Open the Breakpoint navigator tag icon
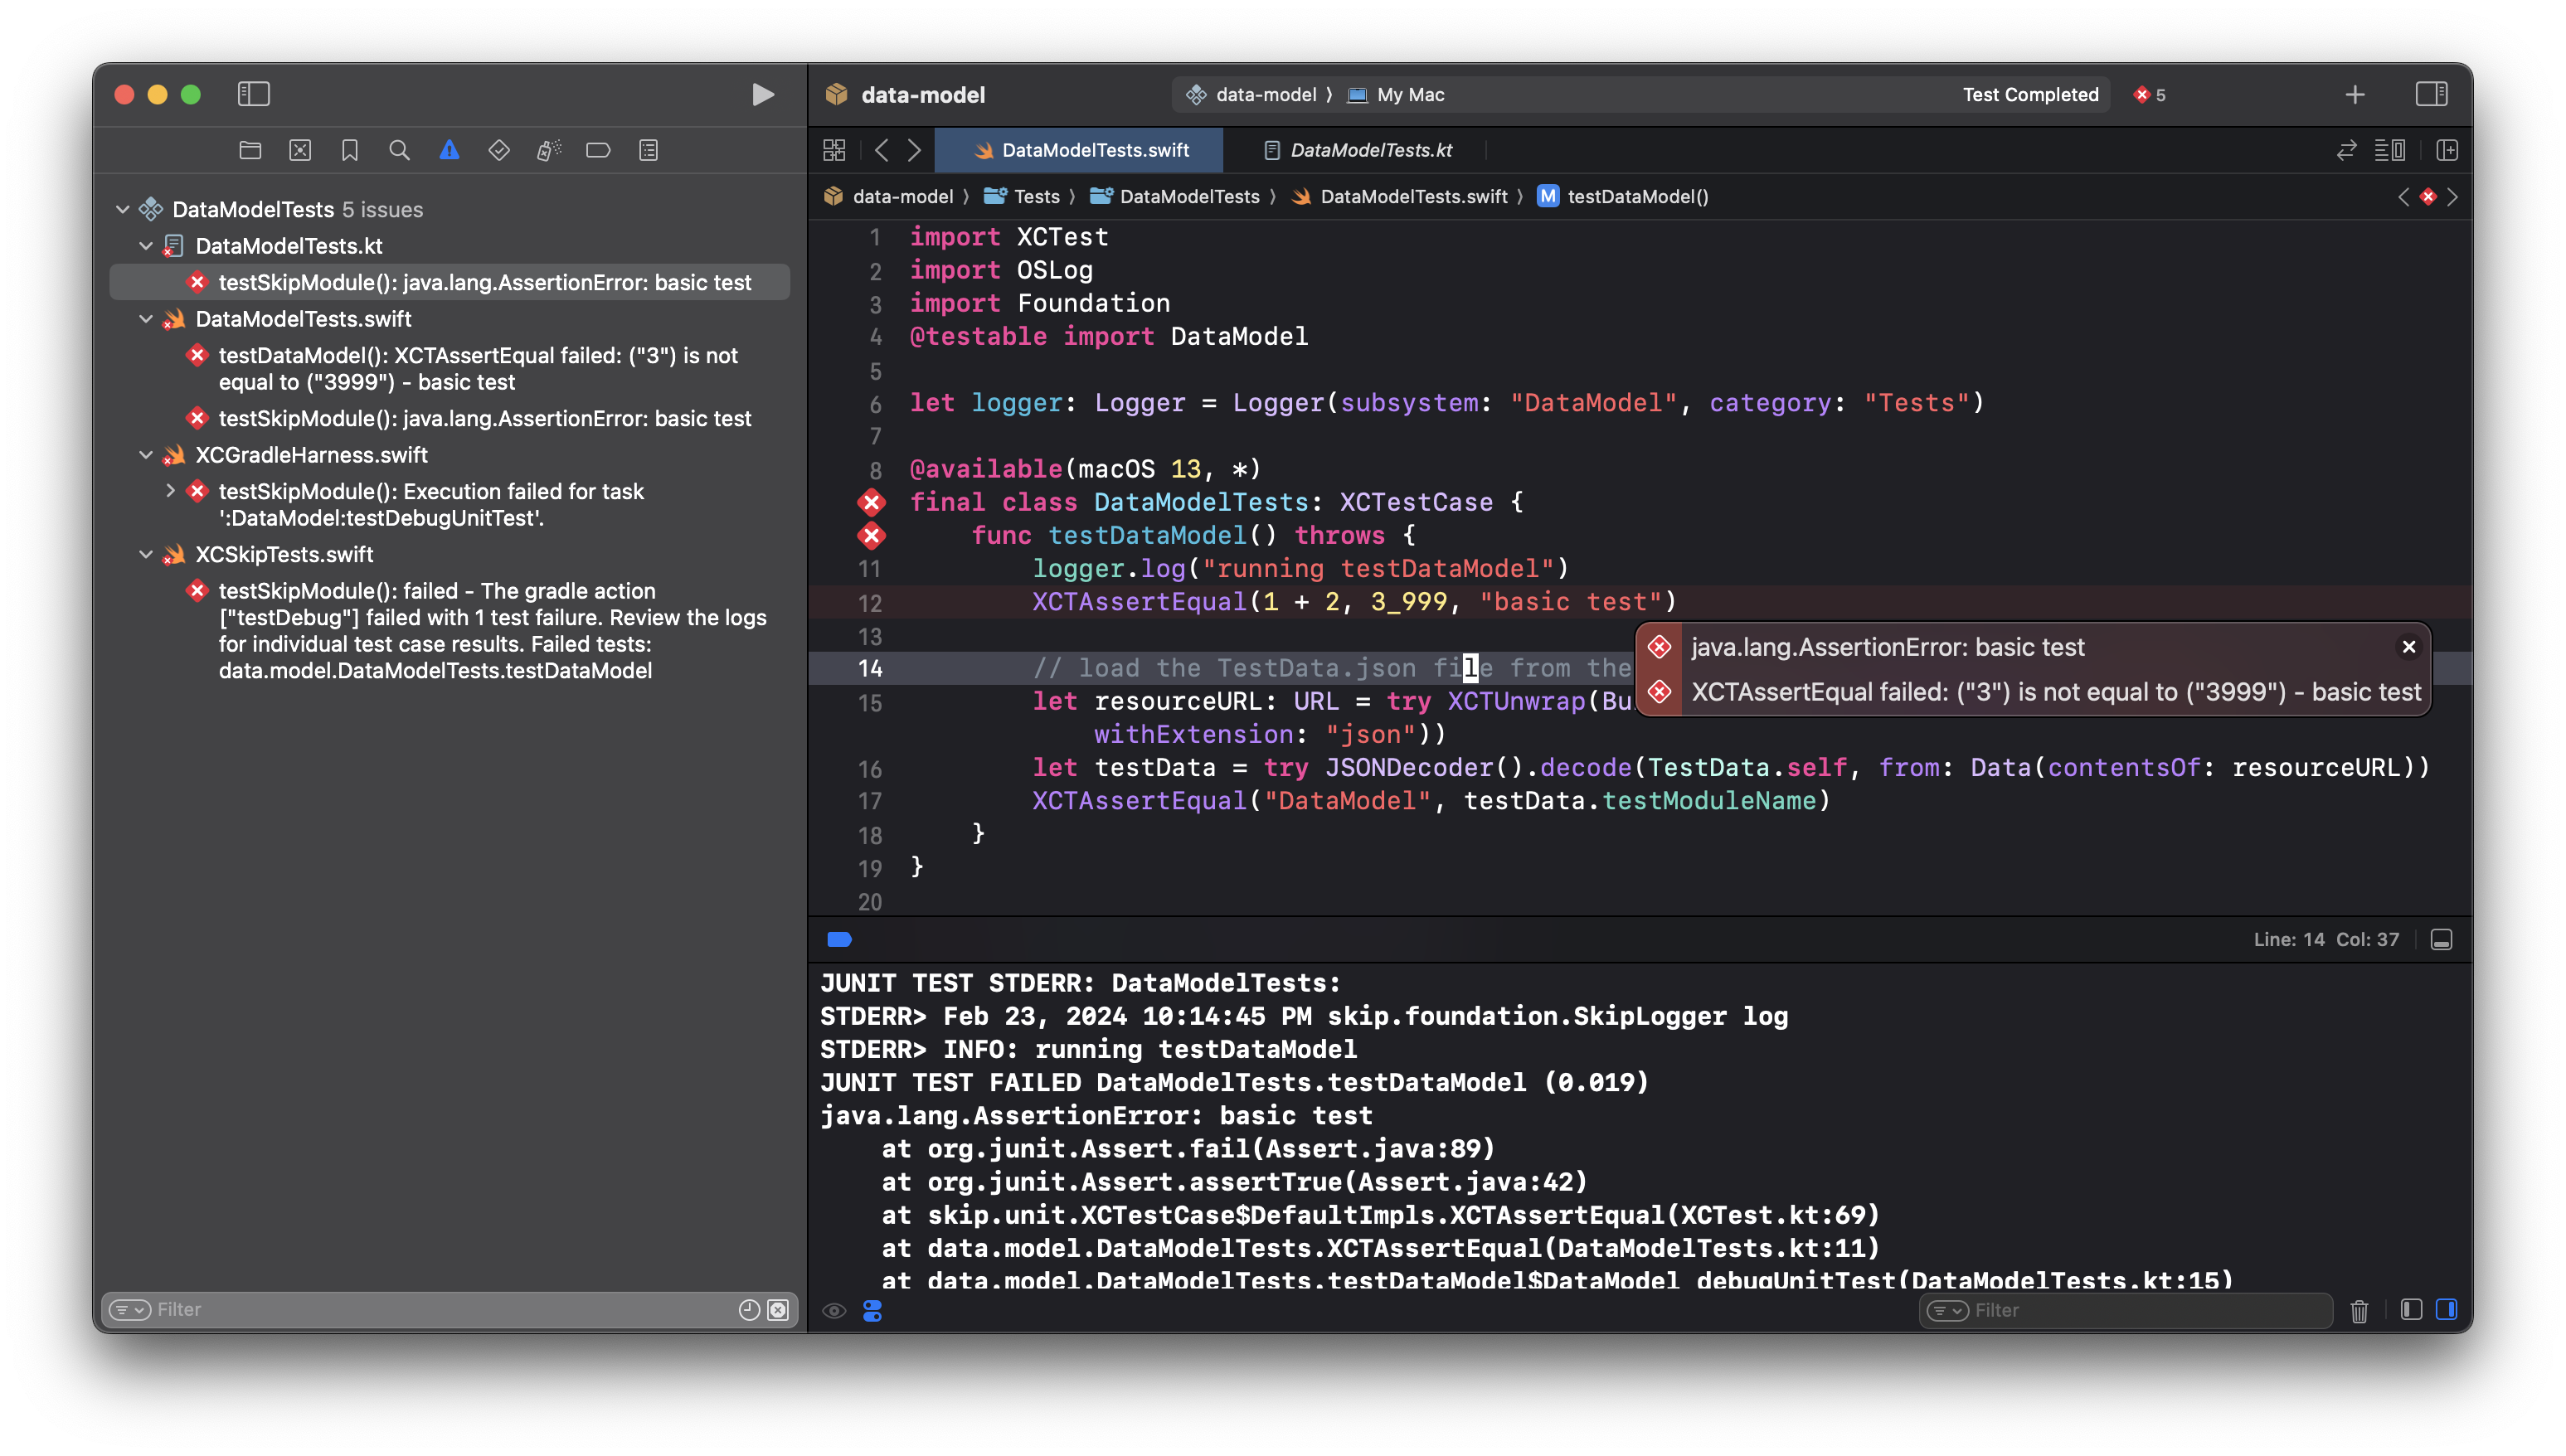 (598, 150)
